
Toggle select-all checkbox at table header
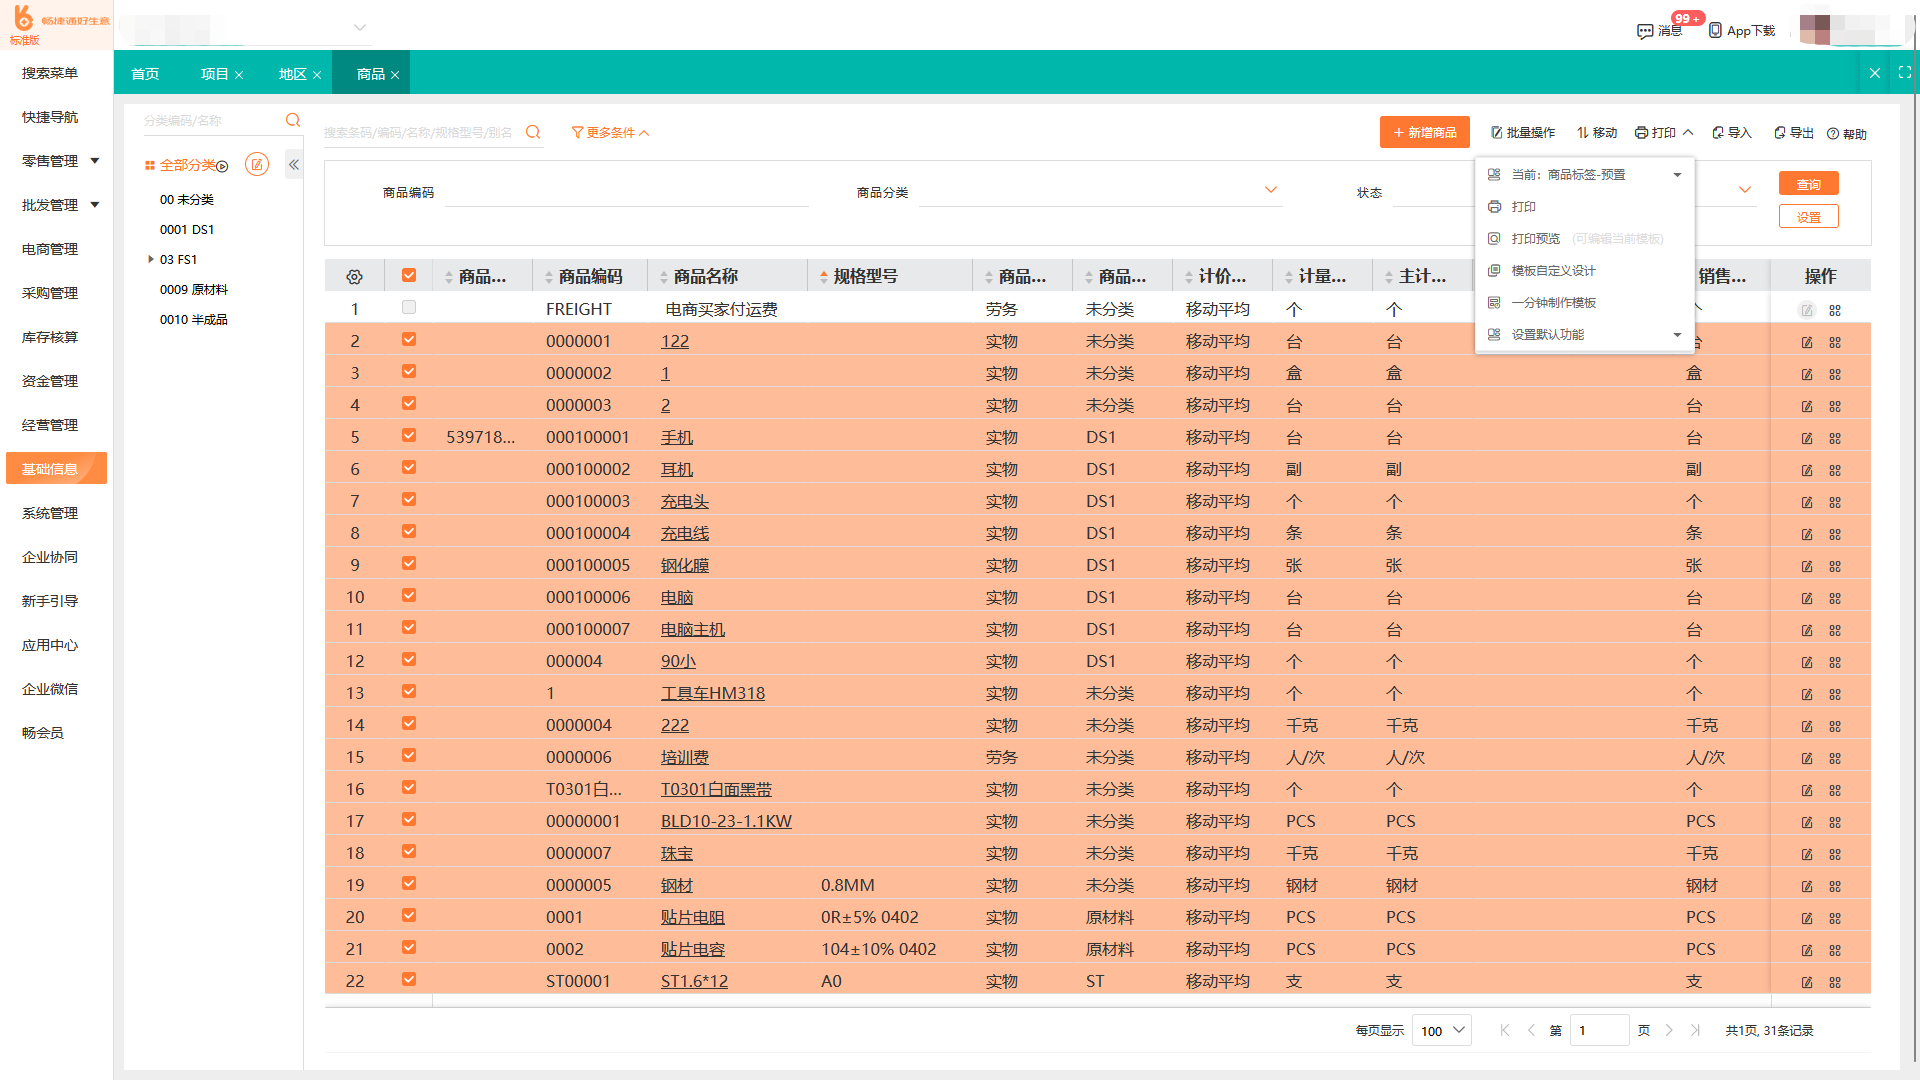(409, 274)
